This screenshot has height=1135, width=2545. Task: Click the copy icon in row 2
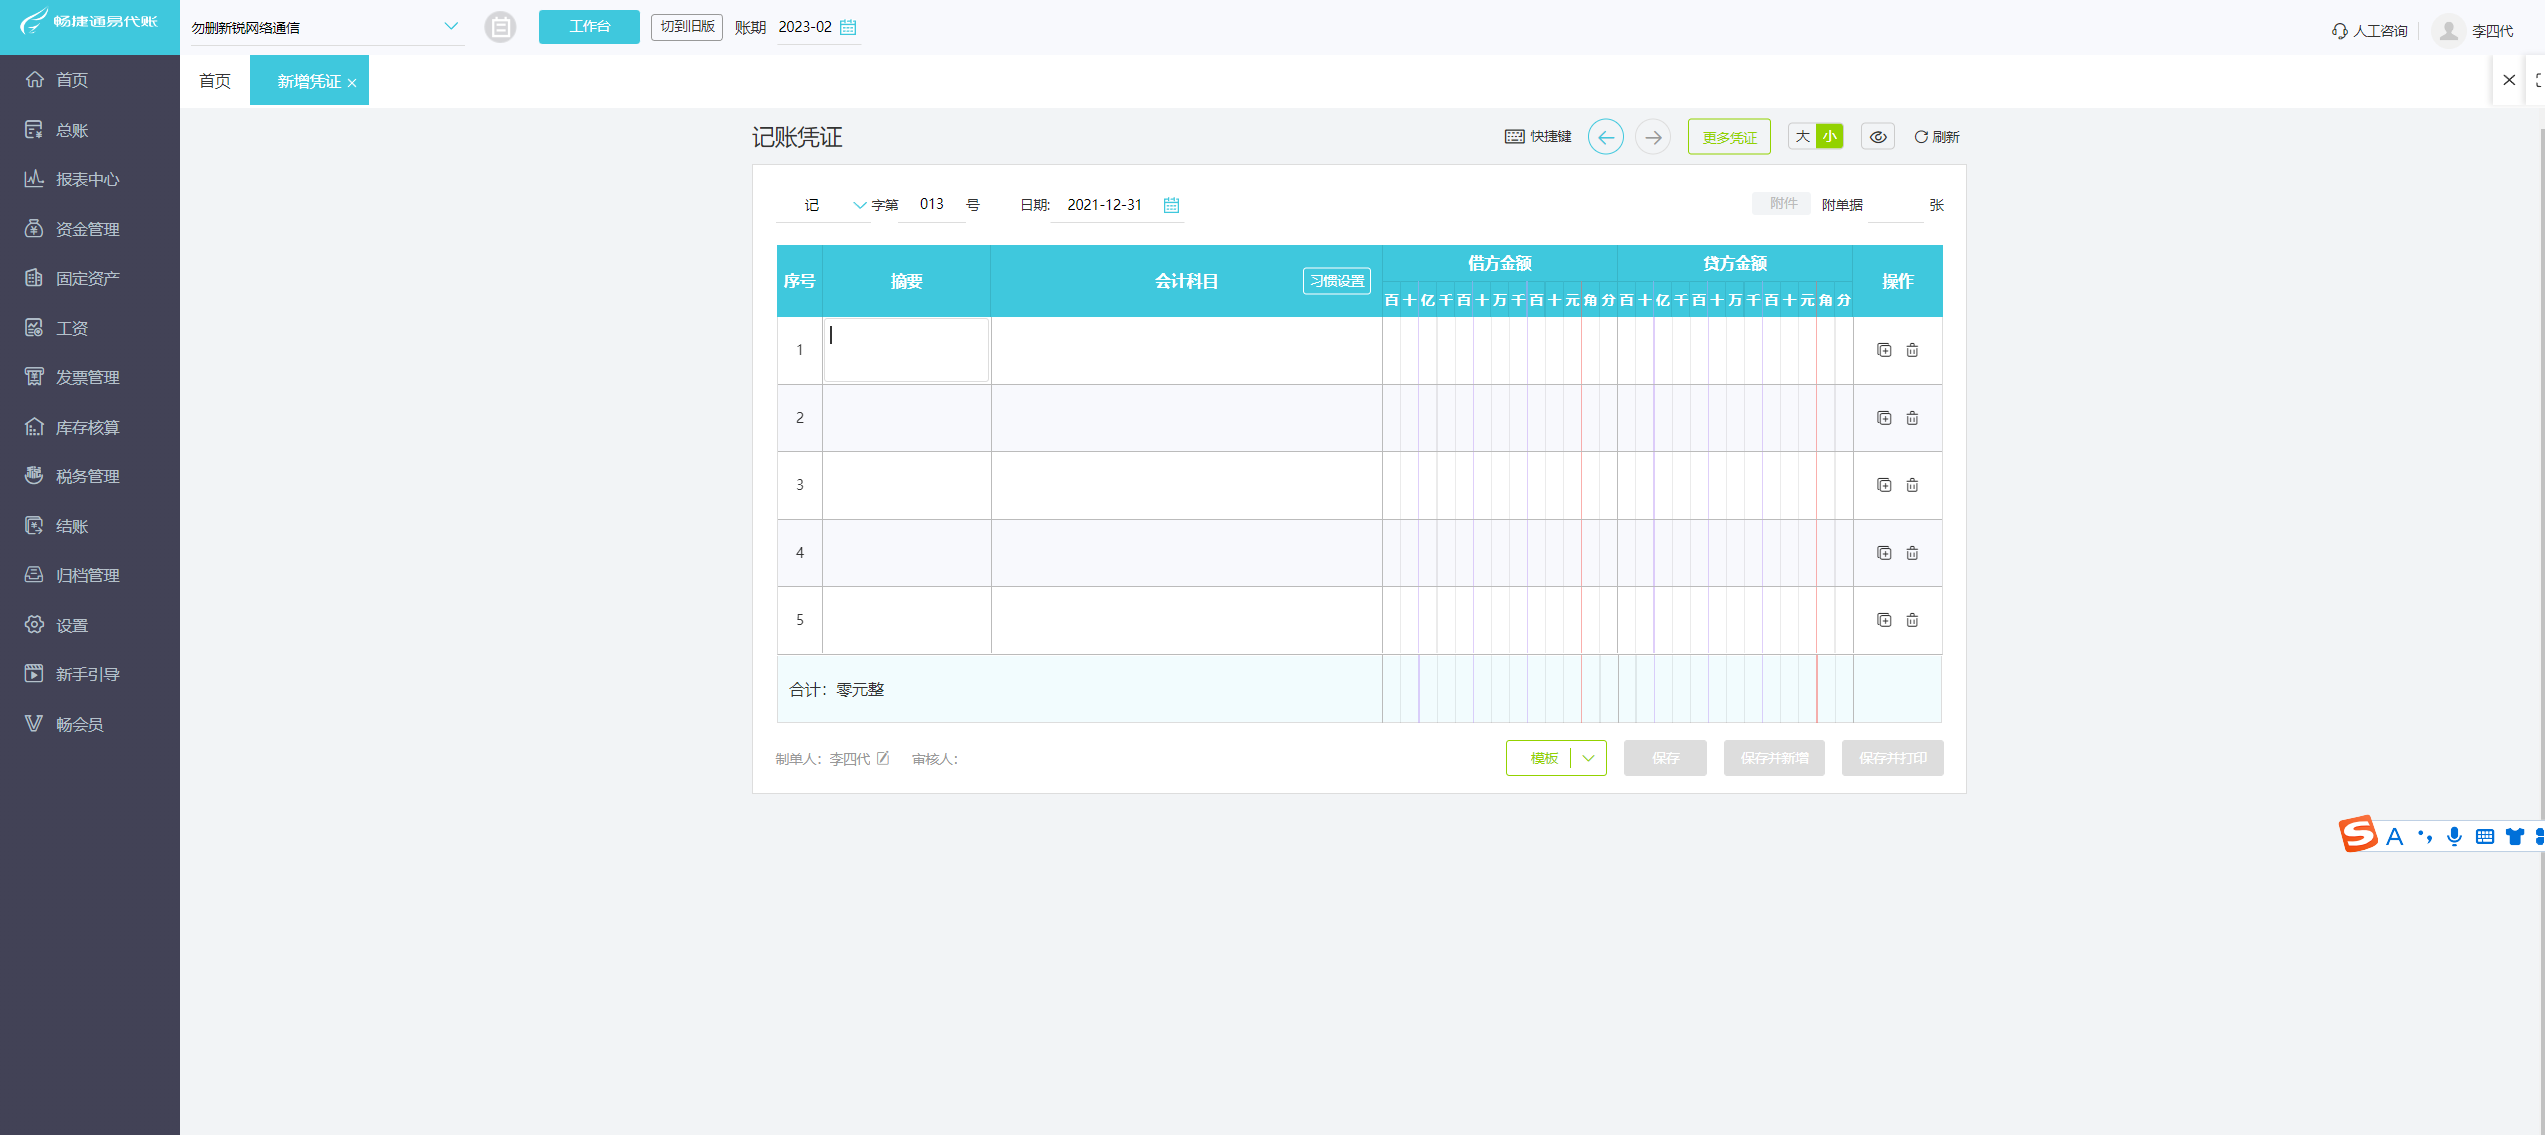tap(1883, 417)
